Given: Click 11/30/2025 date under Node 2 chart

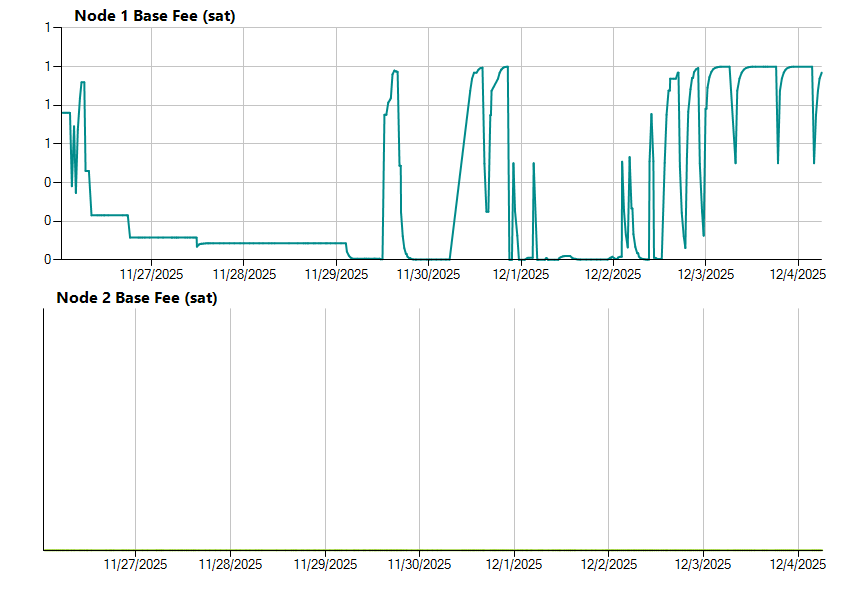Looking at the screenshot, I should click(419, 564).
